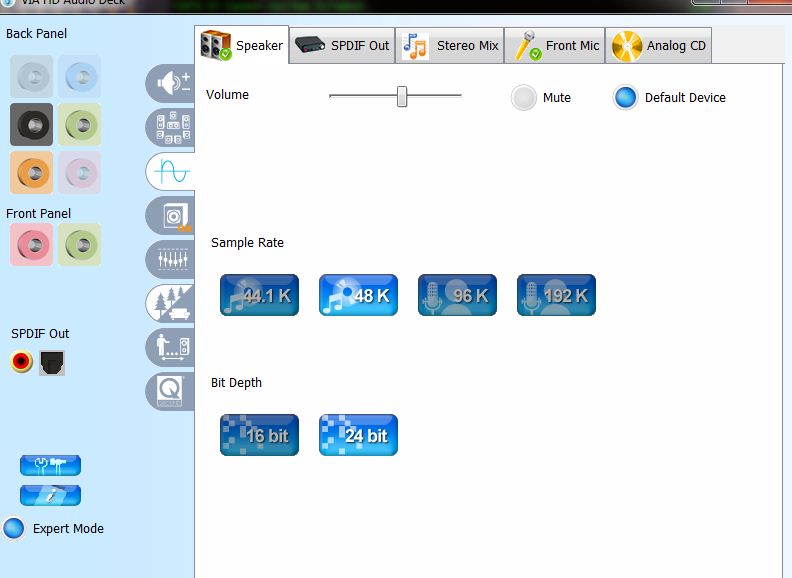Open the speaker configuration side tab

click(171, 128)
